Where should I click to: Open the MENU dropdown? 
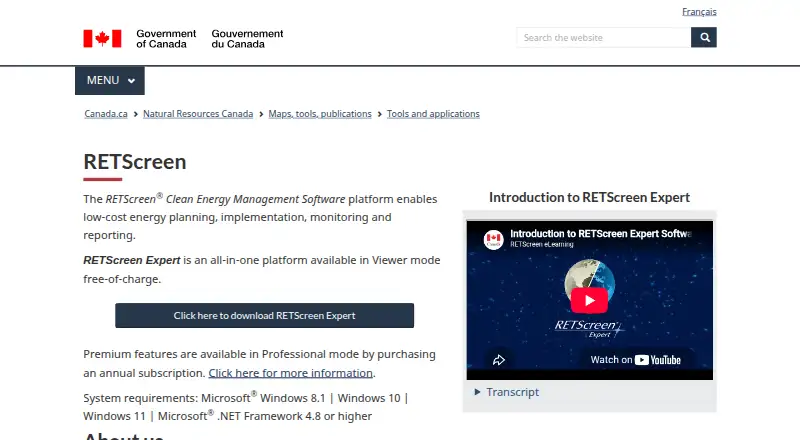pyautogui.click(x=110, y=81)
